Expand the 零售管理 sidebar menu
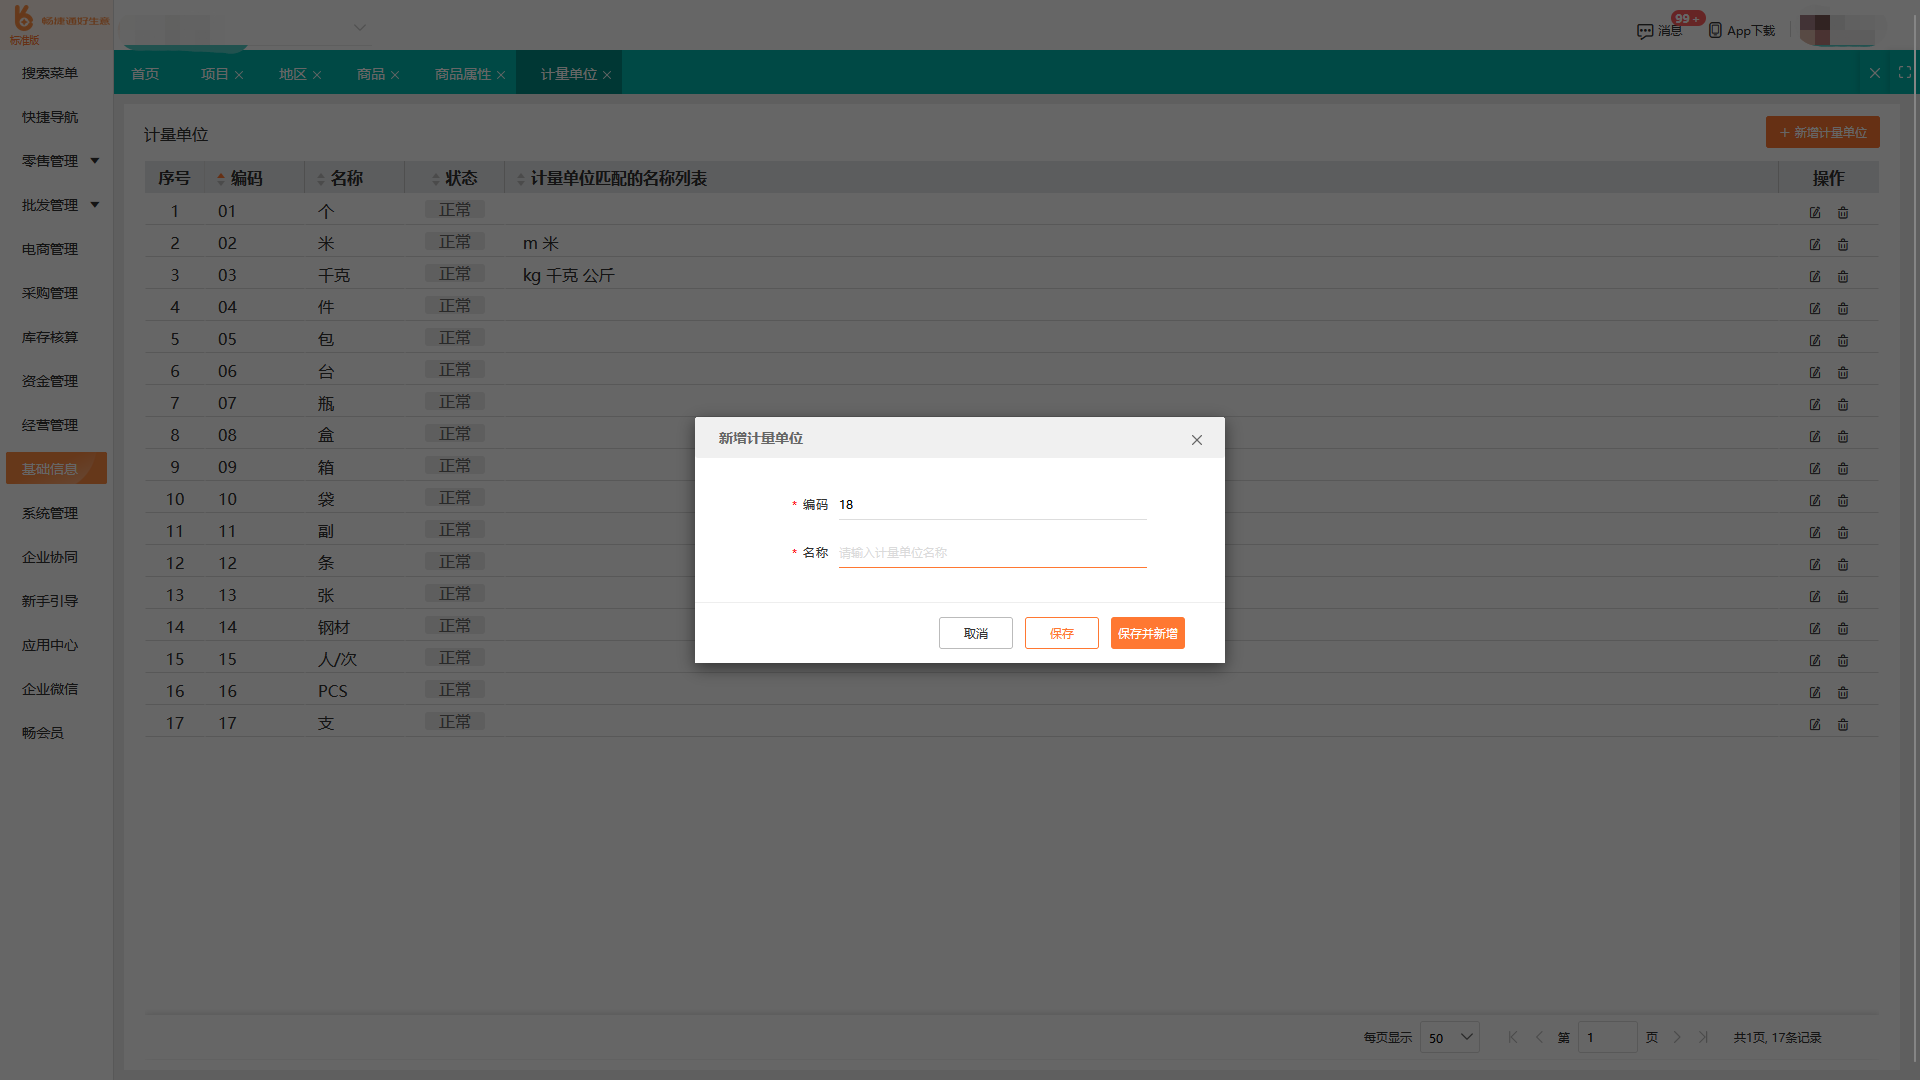Viewport: 1920px width, 1080px height. pyautogui.click(x=57, y=160)
